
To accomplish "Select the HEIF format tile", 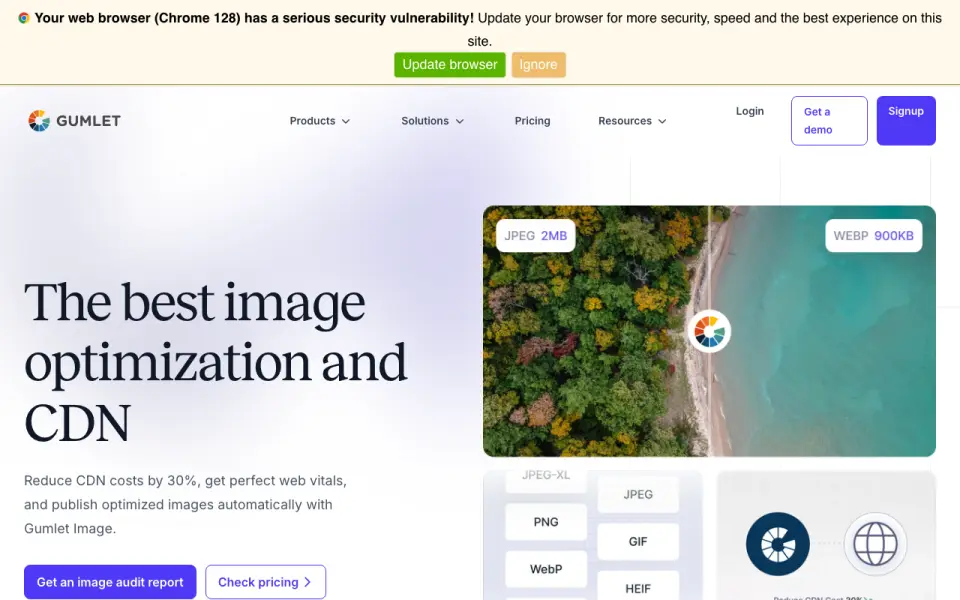I will point(638,586).
